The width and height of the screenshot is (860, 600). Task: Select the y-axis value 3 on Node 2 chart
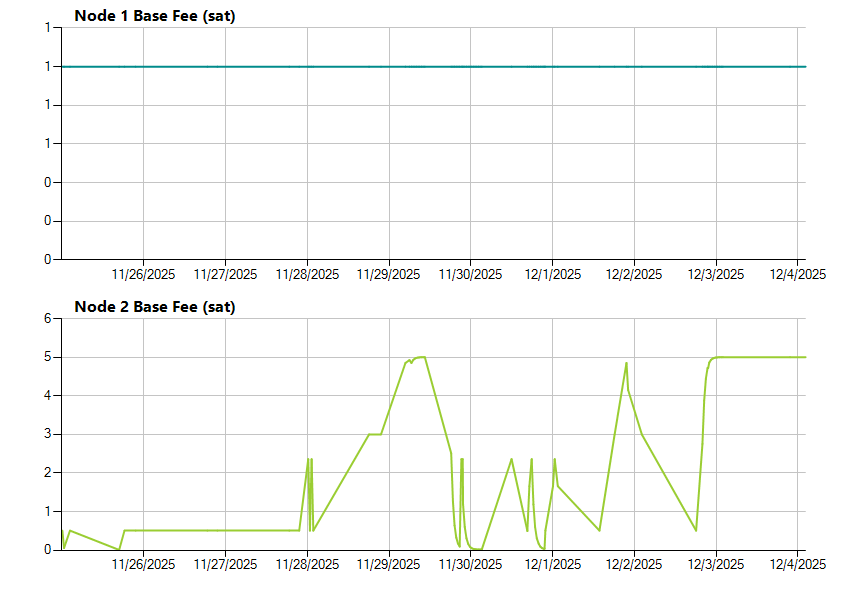pyautogui.click(x=46, y=434)
